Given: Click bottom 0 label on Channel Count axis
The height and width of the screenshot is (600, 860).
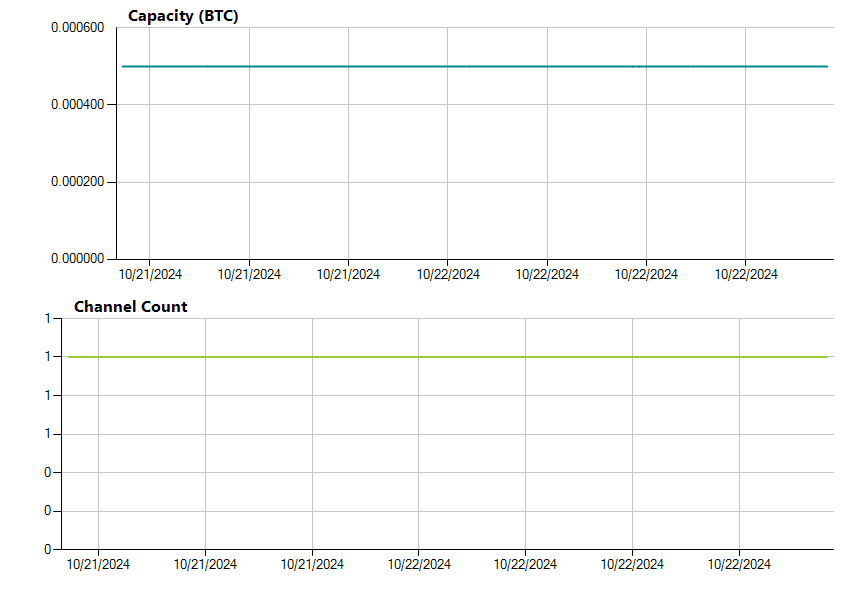Looking at the screenshot, I should 46,550.
